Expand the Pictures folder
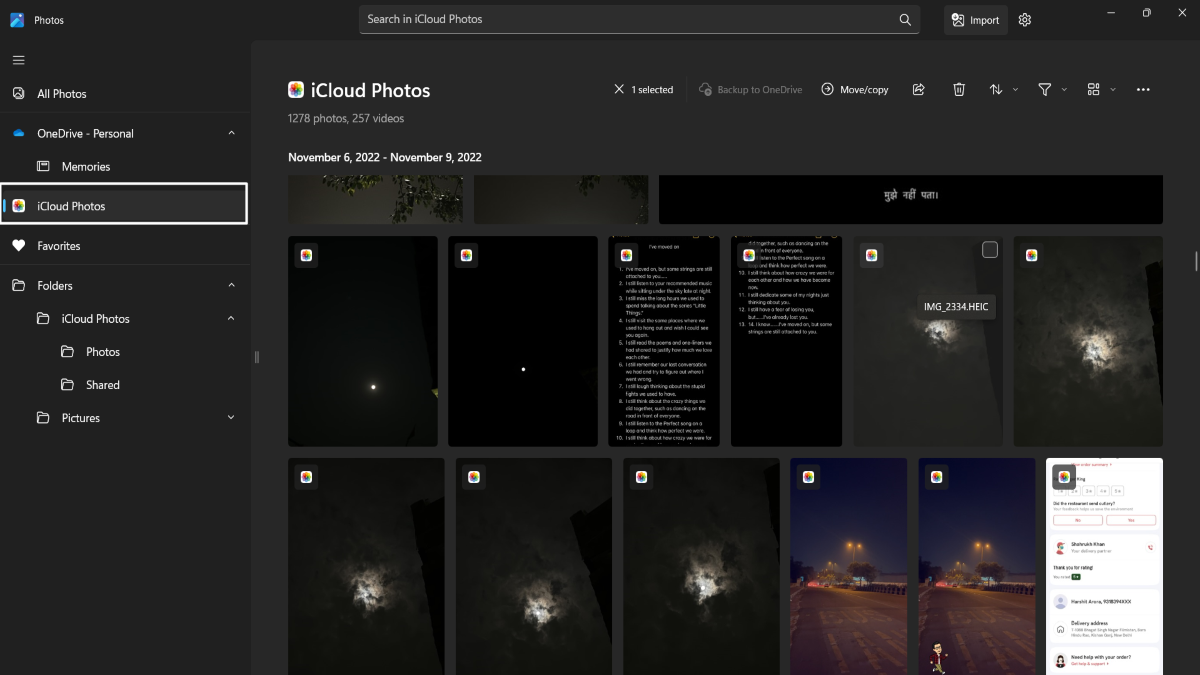 [x=231, y=417]
